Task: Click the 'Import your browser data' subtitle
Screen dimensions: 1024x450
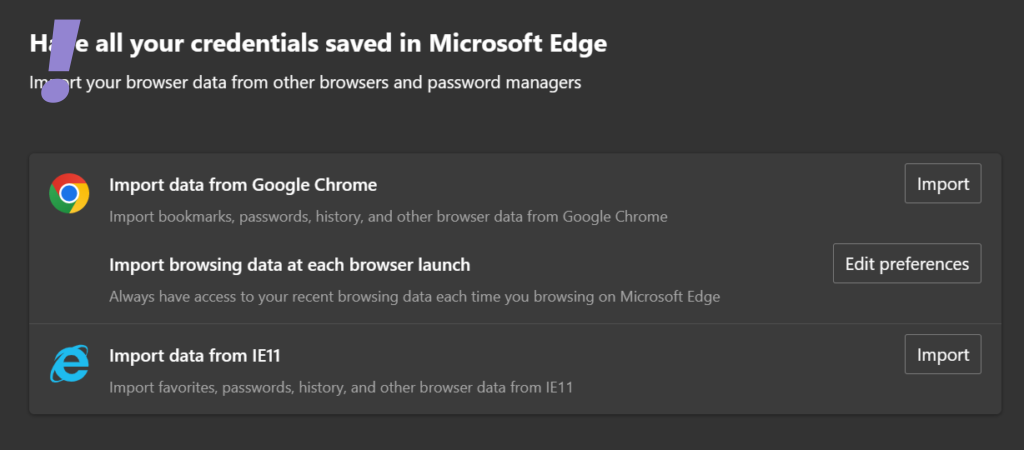Action: (x=305, y=82)
